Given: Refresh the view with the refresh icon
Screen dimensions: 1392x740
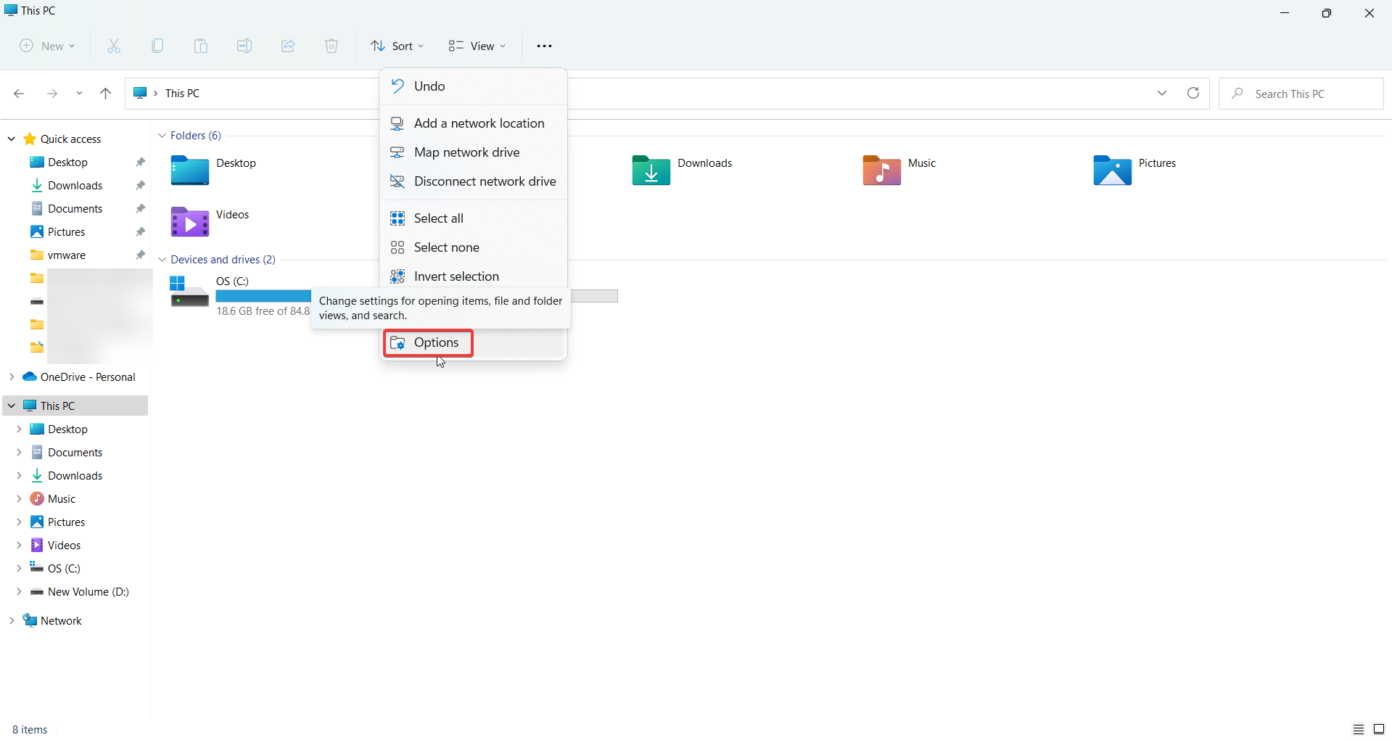Looking at the screenshot, I should [1193, 93].
